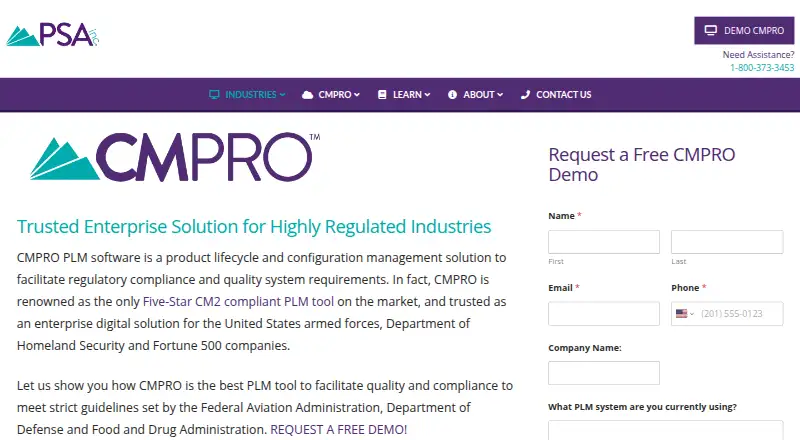Click the chevron next to CMPRO
The height and width of the screenshot is (440, 800).
pyautogui.click(x=357, y=95)
